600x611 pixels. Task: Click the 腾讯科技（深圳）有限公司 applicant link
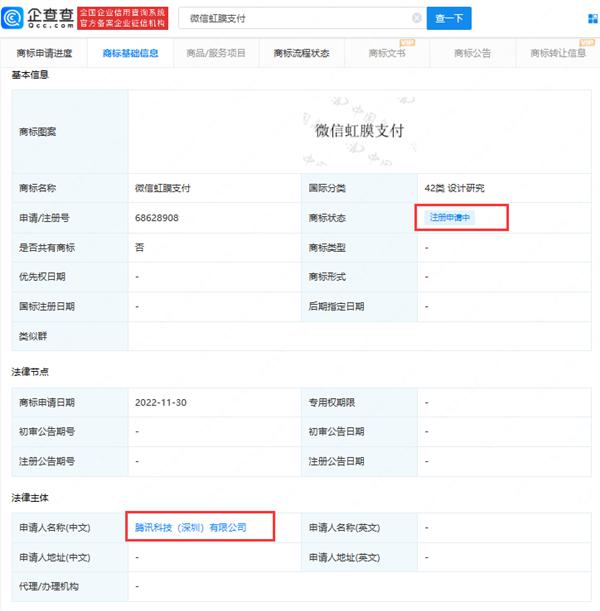coord(190,526)
